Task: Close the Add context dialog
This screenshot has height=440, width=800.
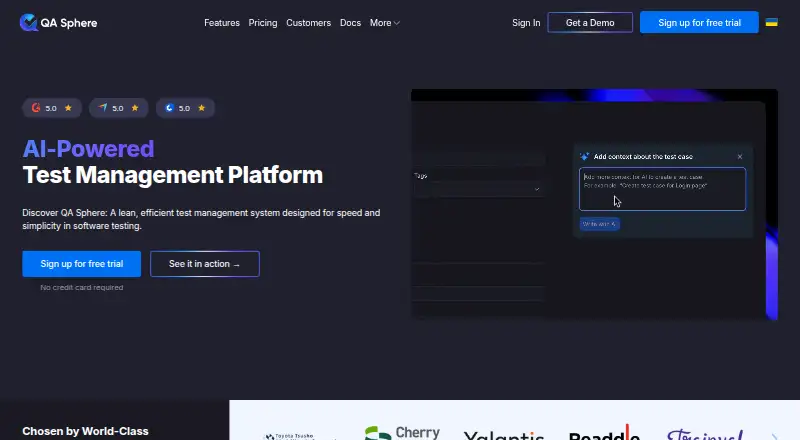Action: coord(740,157)
